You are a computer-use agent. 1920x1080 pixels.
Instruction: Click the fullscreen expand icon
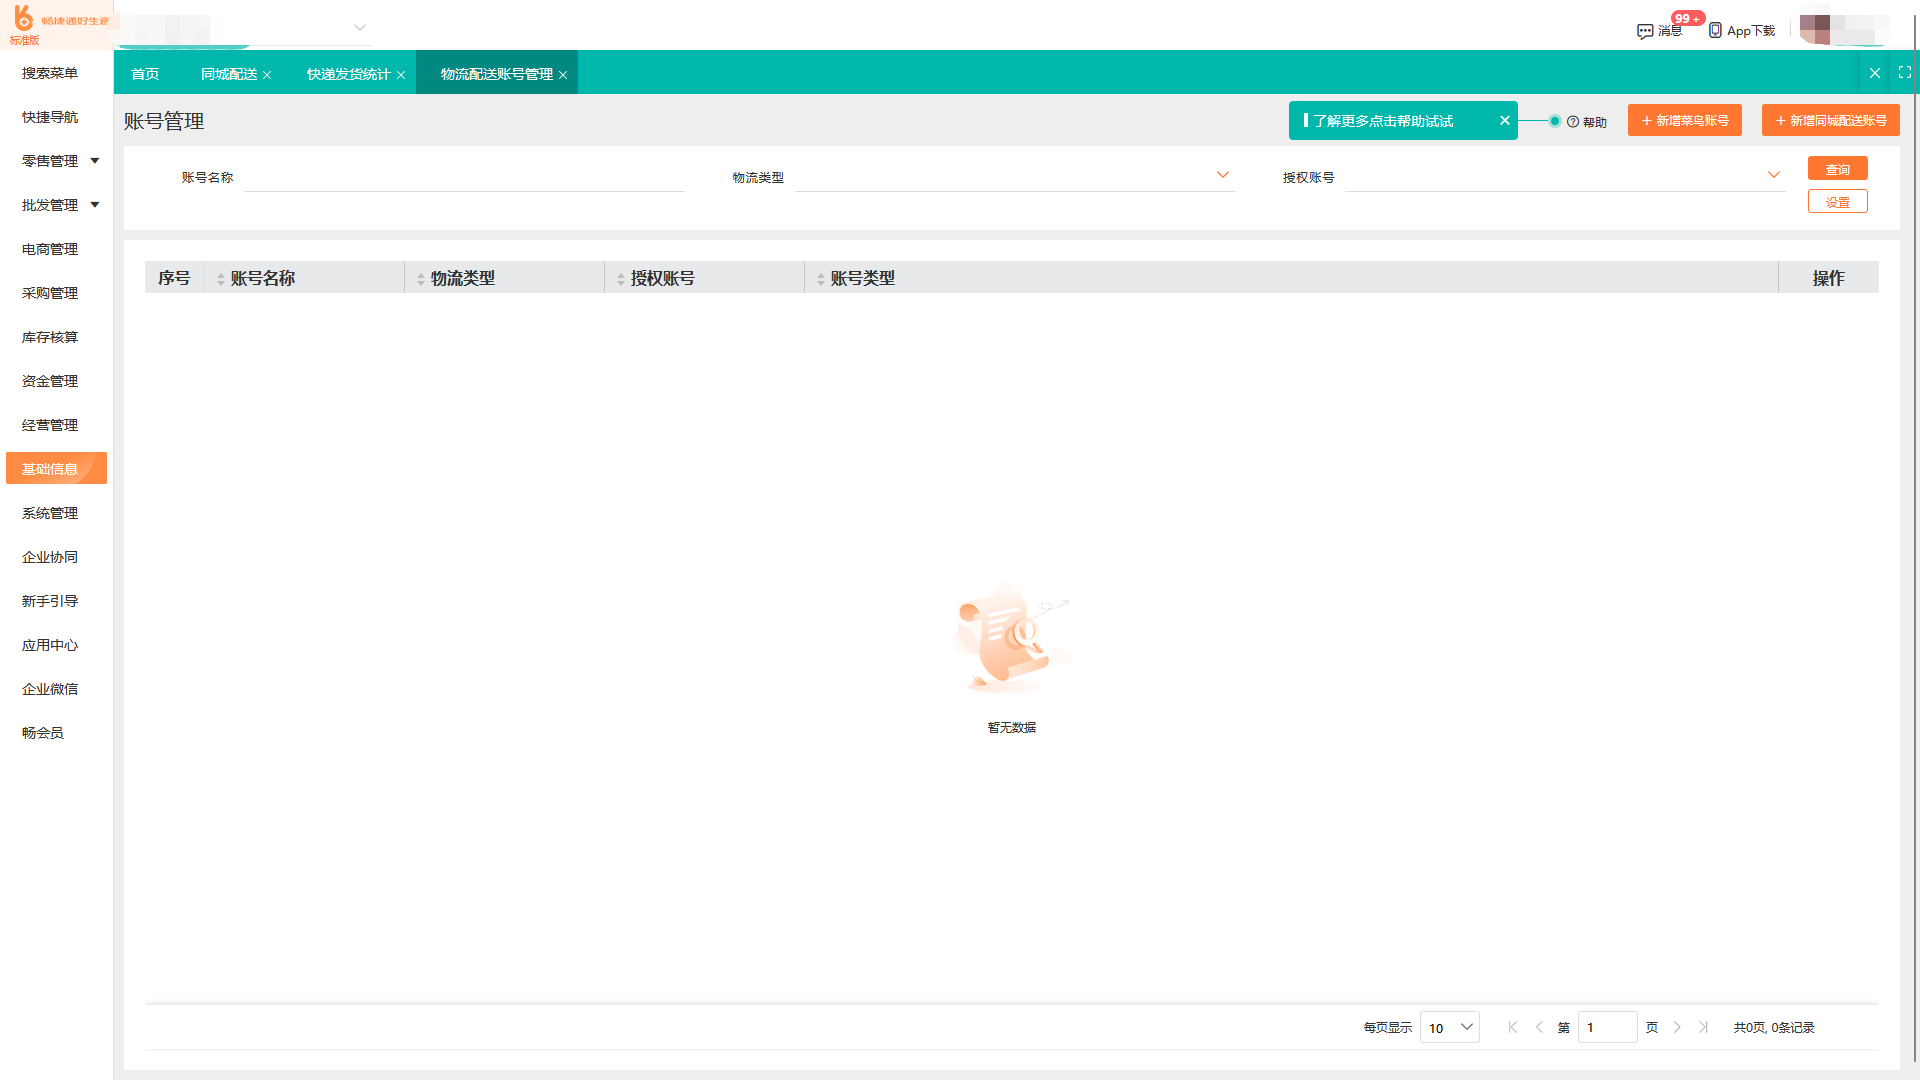tap(1904, 73)
